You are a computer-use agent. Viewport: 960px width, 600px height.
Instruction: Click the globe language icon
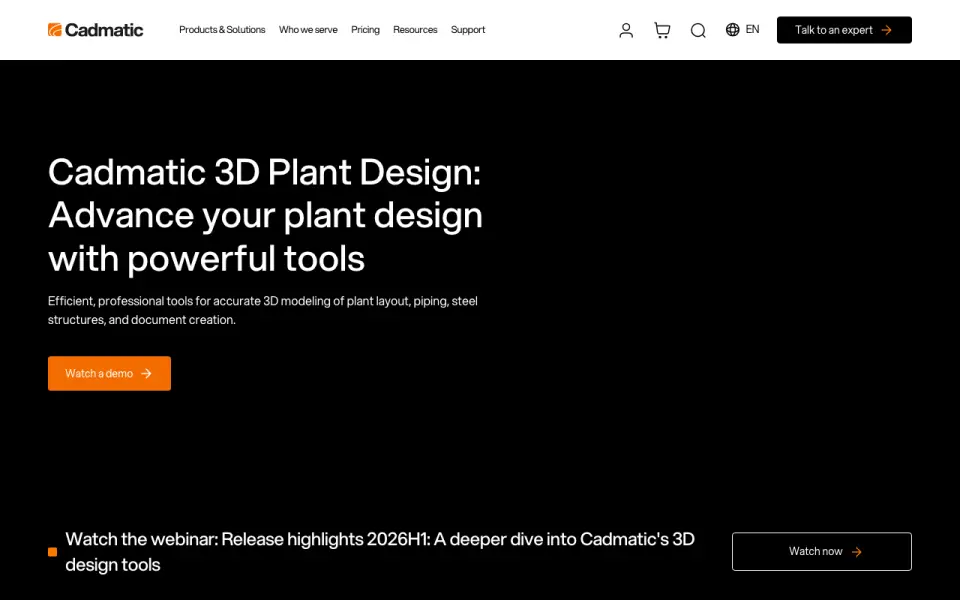(732, 29)
